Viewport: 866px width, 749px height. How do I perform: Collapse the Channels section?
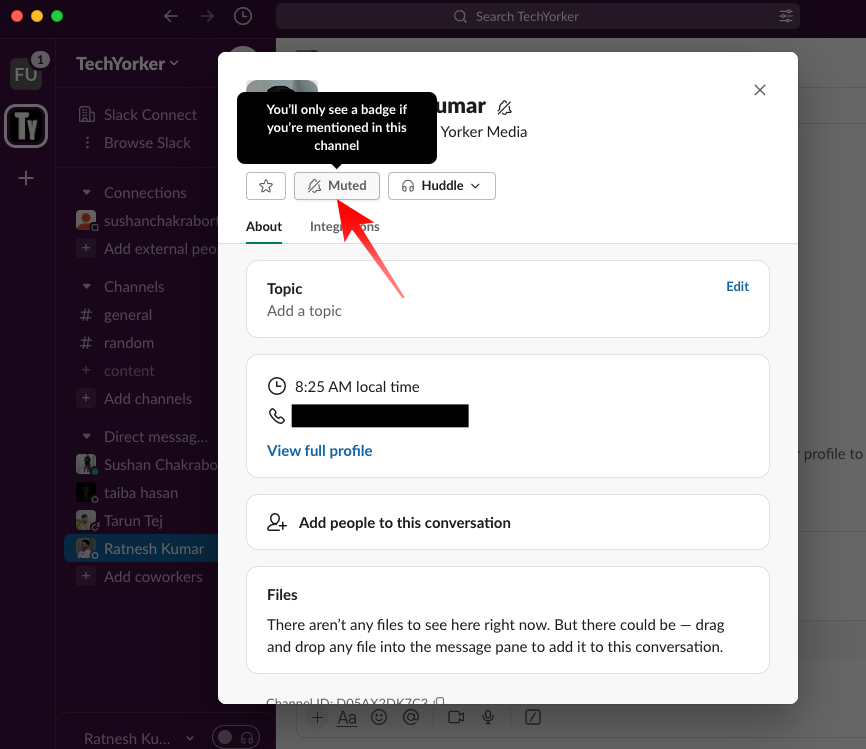(87, 287)
